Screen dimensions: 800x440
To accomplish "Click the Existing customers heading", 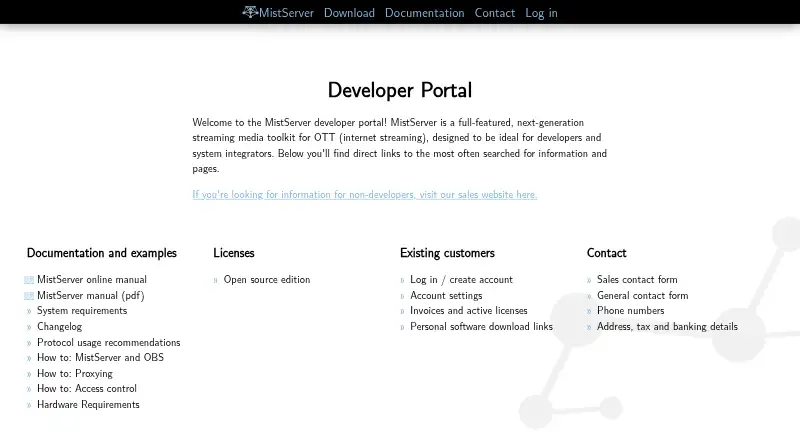I will (x=447, y=253).
